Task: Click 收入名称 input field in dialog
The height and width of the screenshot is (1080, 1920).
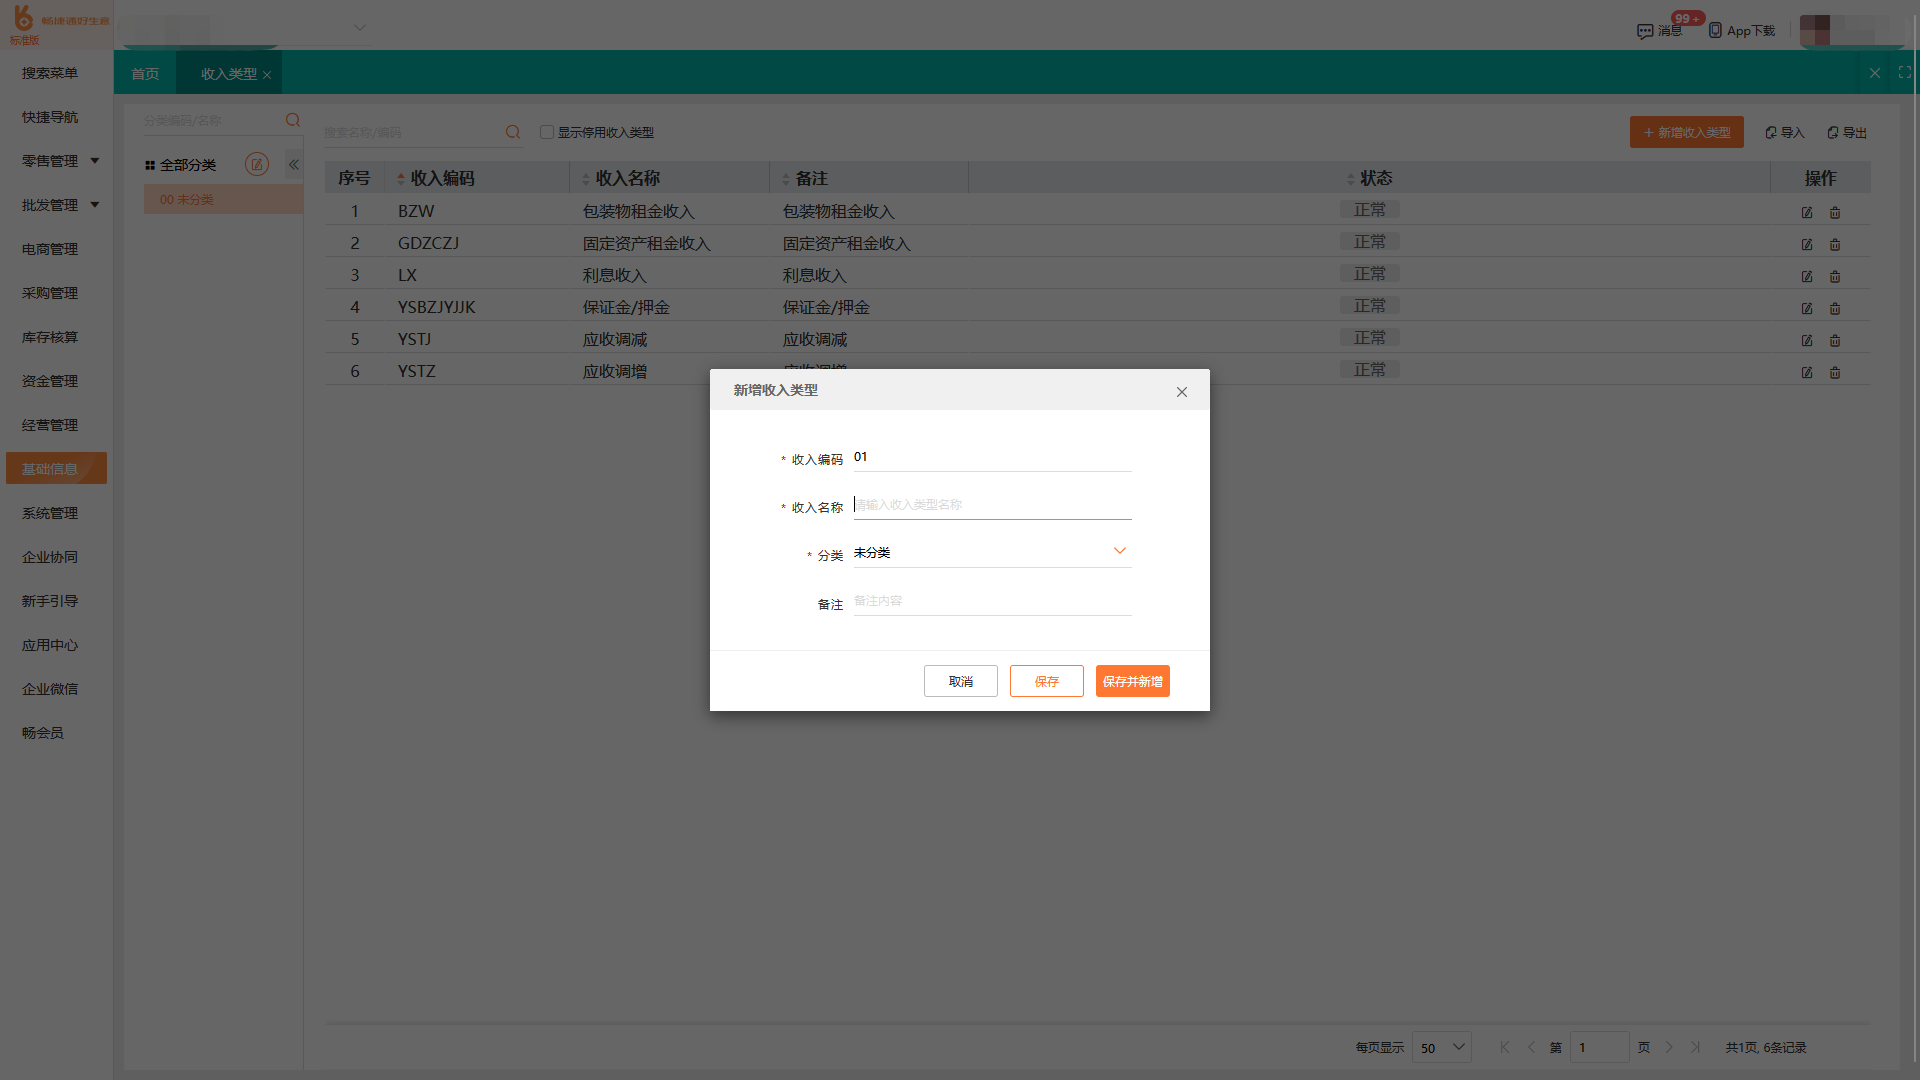Action: pyautogui.click(x=992, y=504)
